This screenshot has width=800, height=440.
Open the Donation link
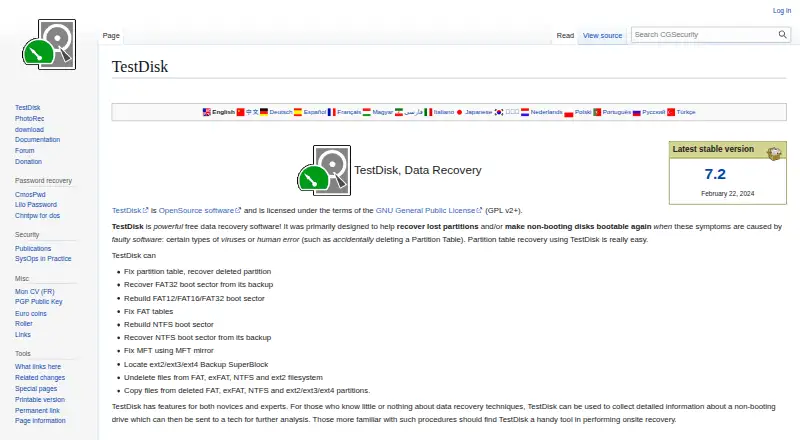[29, 161]
